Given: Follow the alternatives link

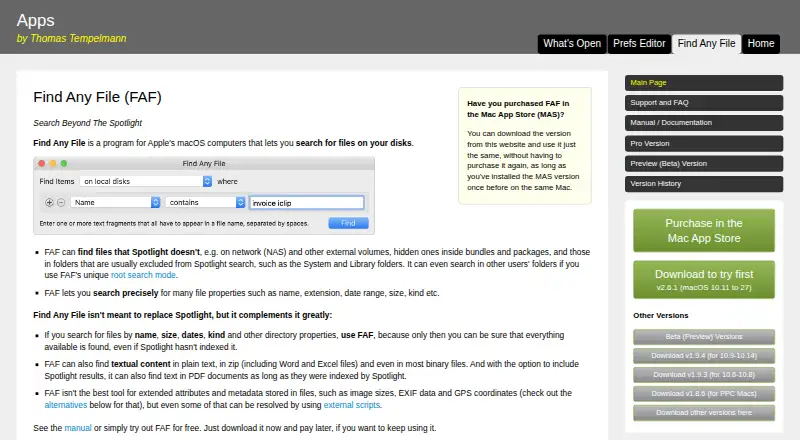Looking at the screenshot, I should [66, 405].
